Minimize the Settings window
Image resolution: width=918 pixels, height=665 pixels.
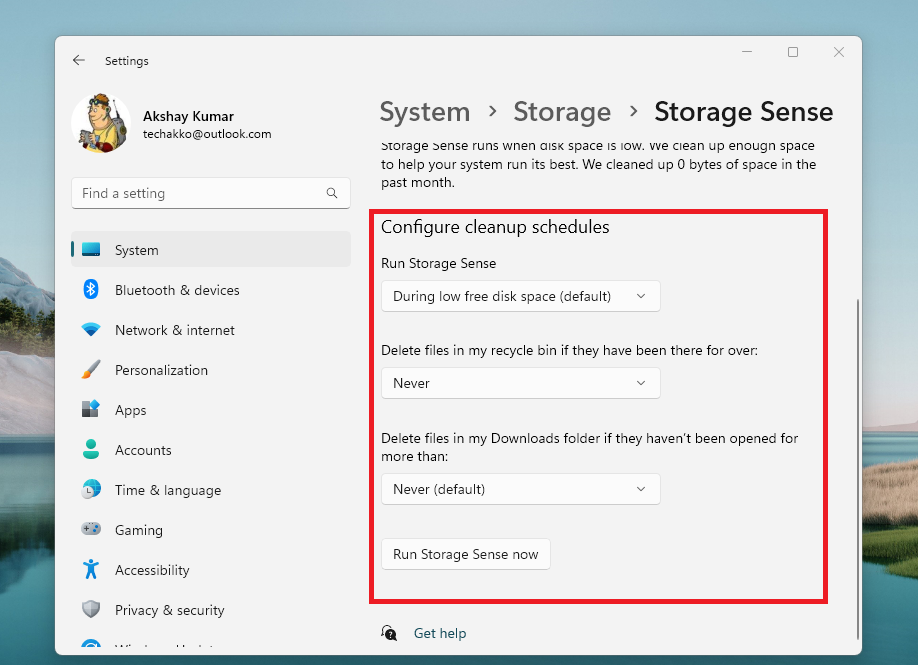(x=746, y=52)
